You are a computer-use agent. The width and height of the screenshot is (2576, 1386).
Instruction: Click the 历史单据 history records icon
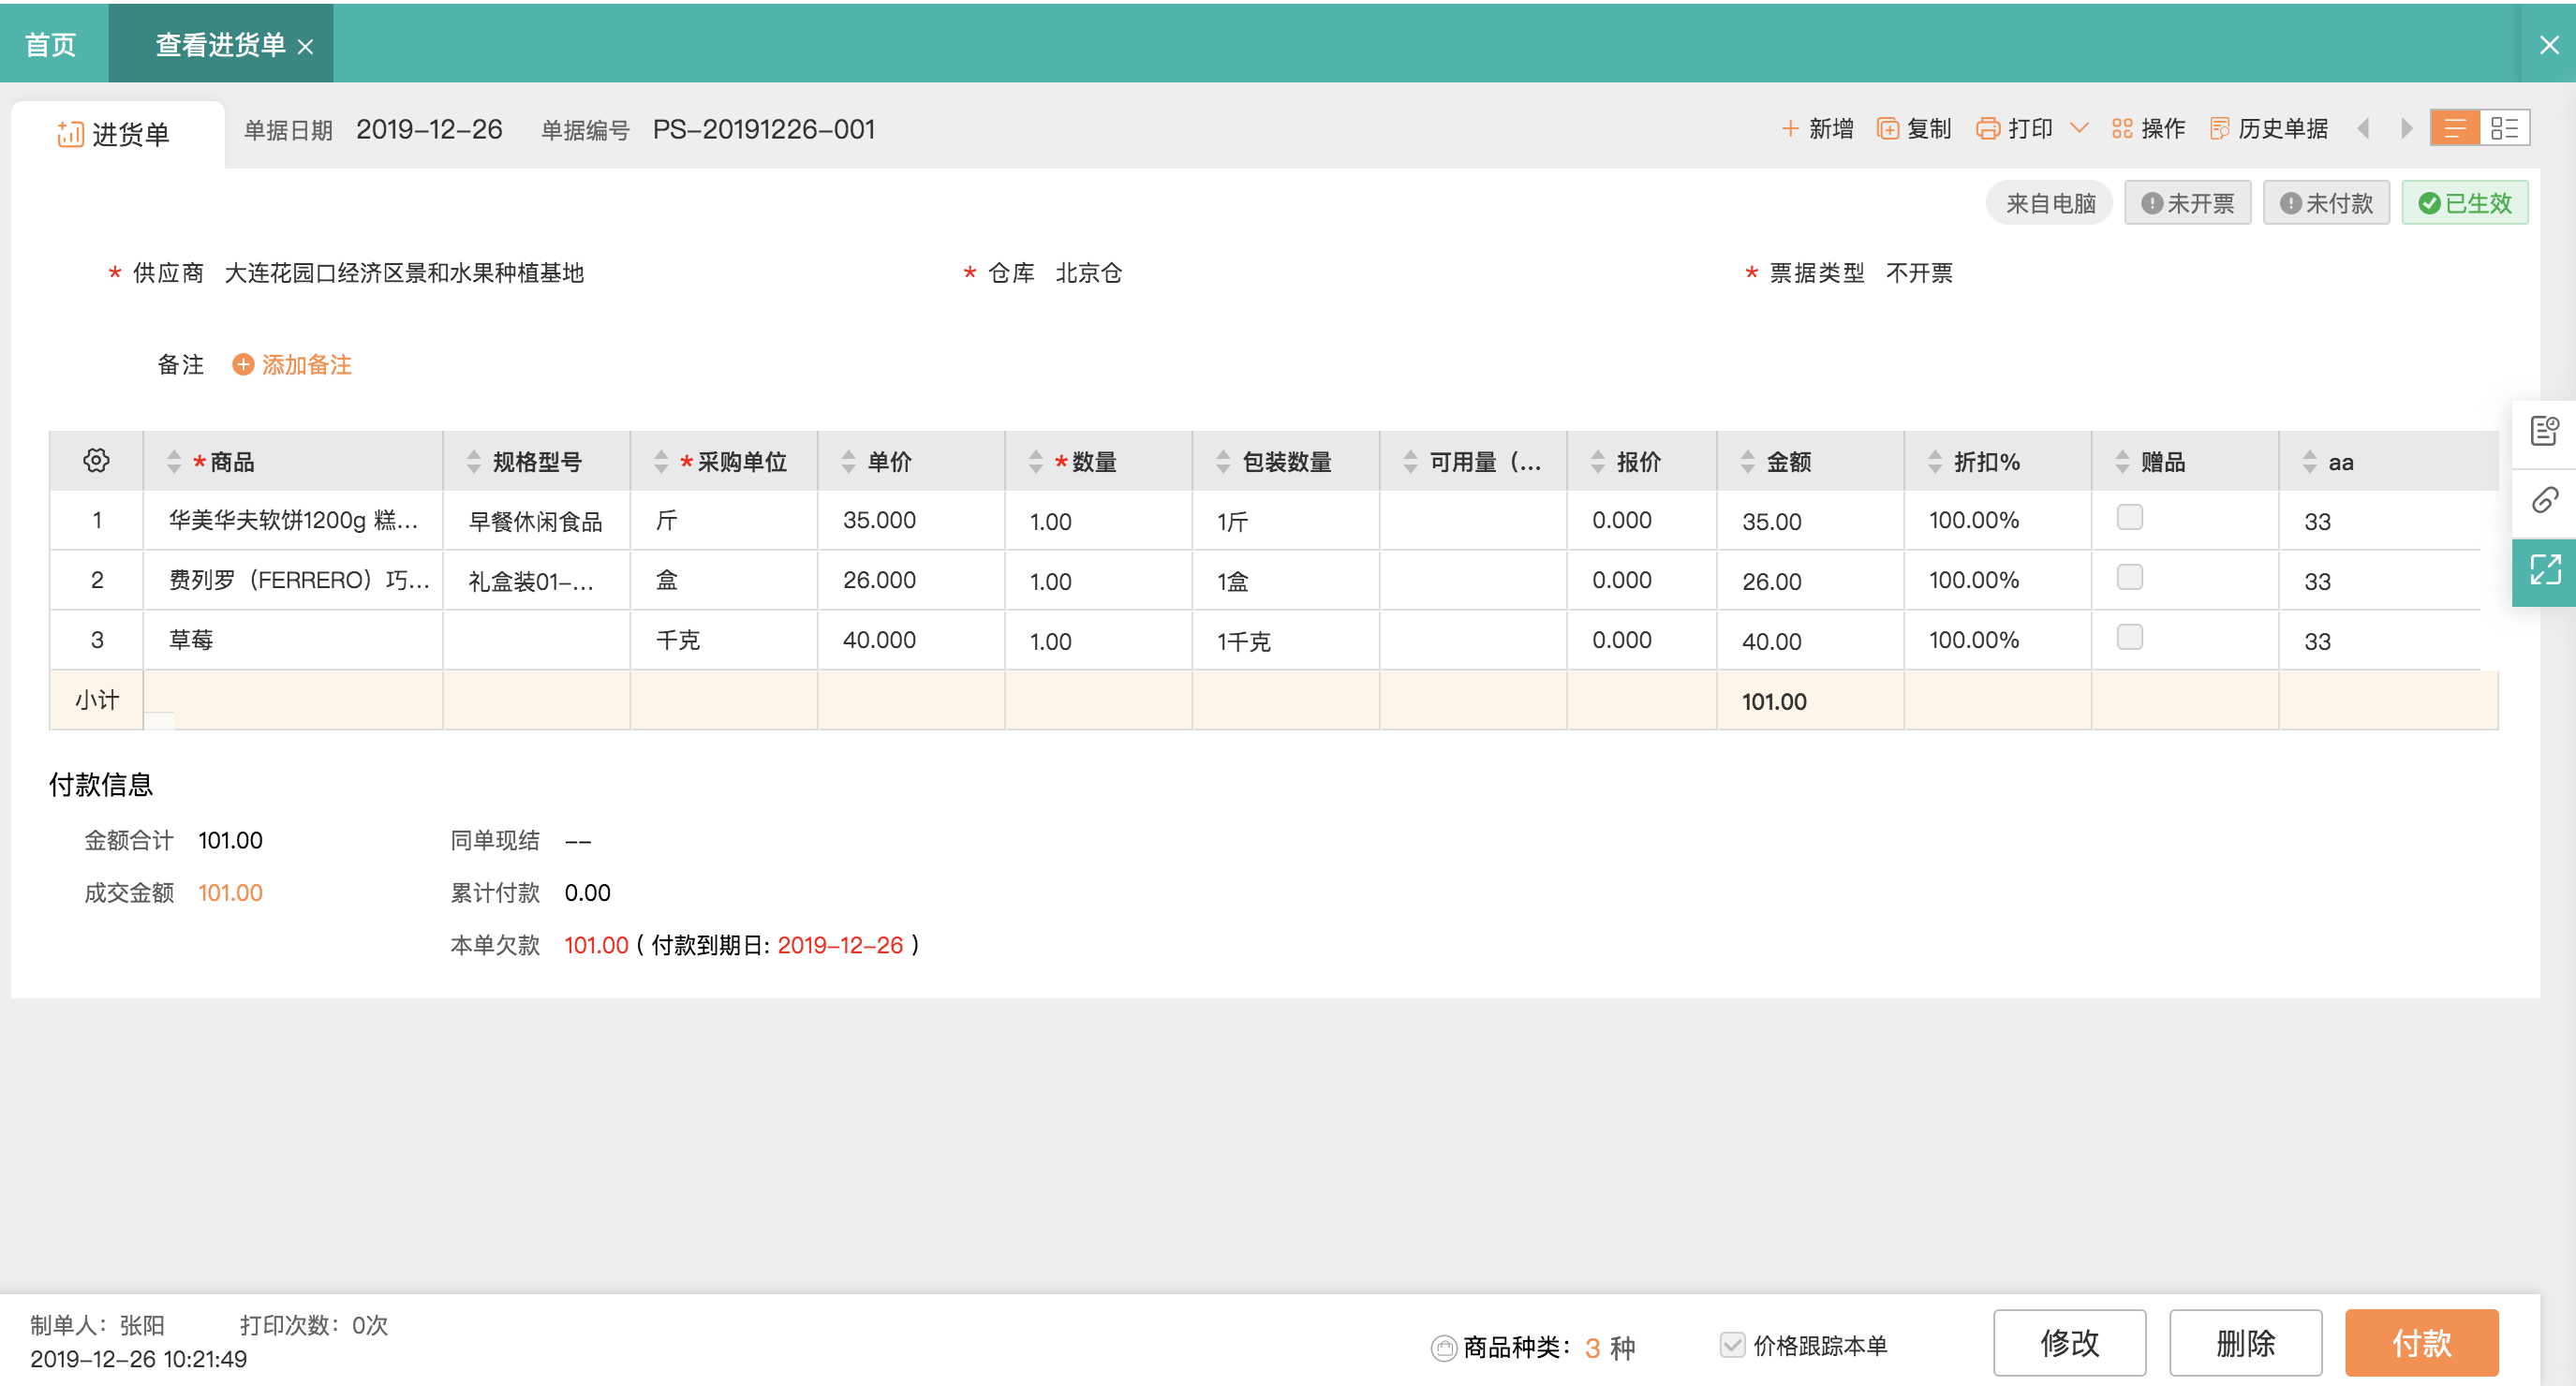pos(2271,135)
